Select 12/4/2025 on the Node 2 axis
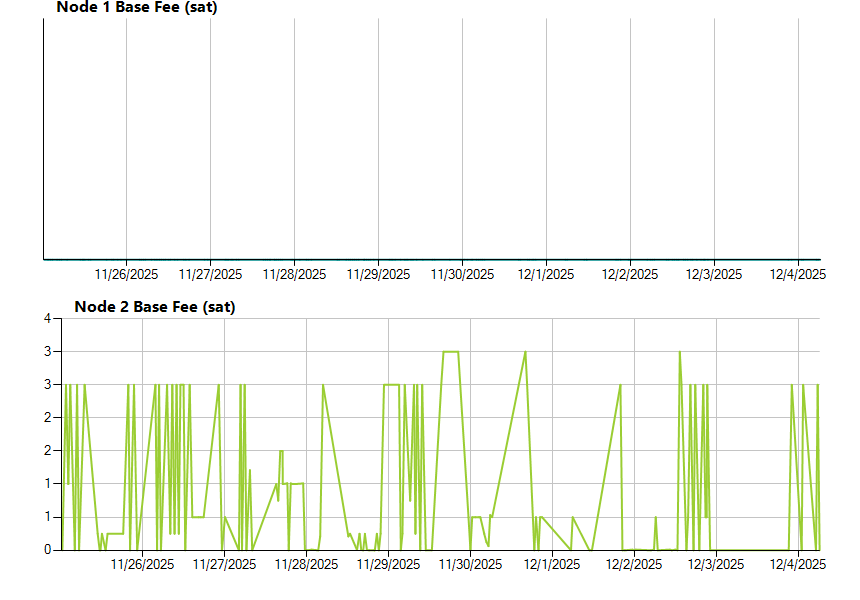Viewport: 860px width, 600px height. [797, 565]
